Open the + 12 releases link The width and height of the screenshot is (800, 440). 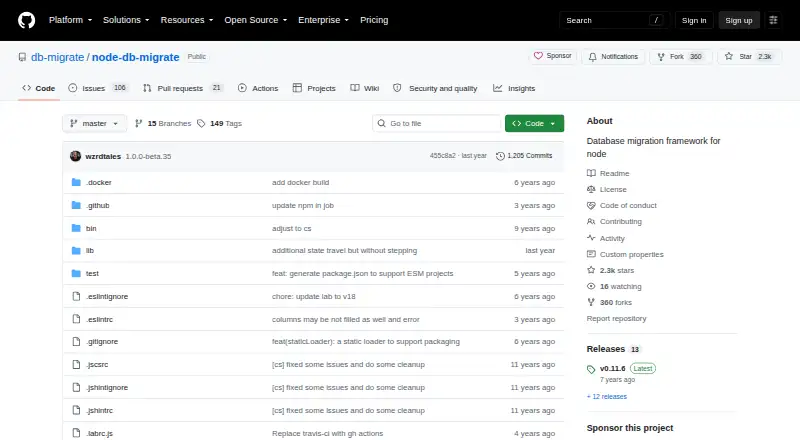click(x=607, y=397)
